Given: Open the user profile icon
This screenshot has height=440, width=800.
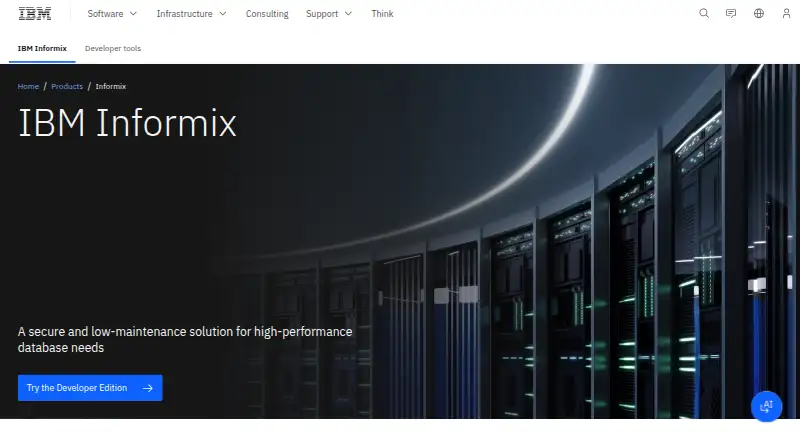Looking at the screenshot, I should [x=786, y=14].
